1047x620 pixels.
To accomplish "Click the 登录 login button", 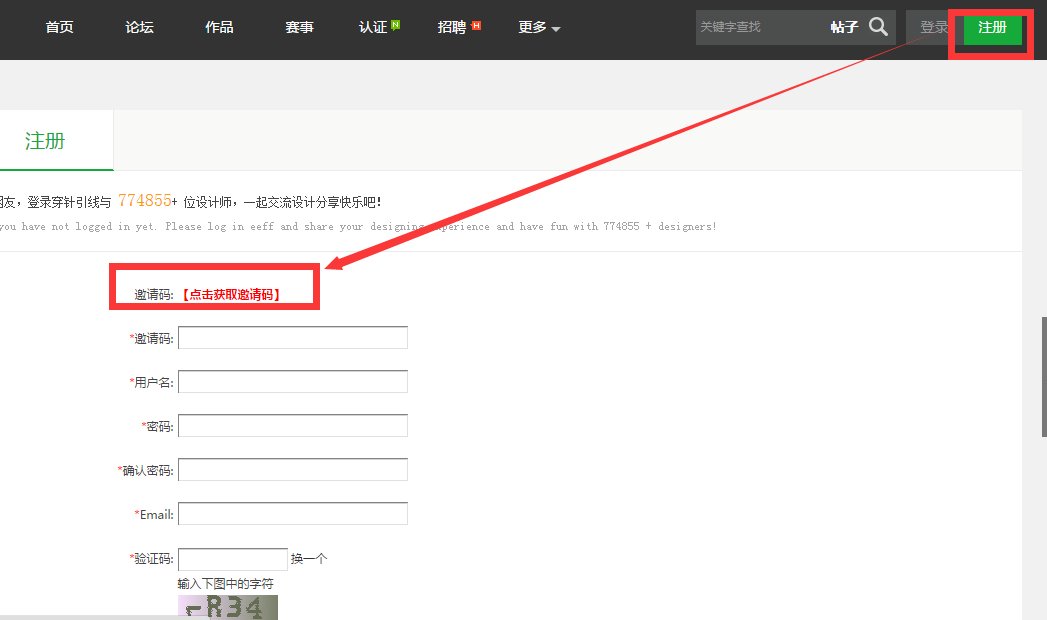I will pos(932,28).
